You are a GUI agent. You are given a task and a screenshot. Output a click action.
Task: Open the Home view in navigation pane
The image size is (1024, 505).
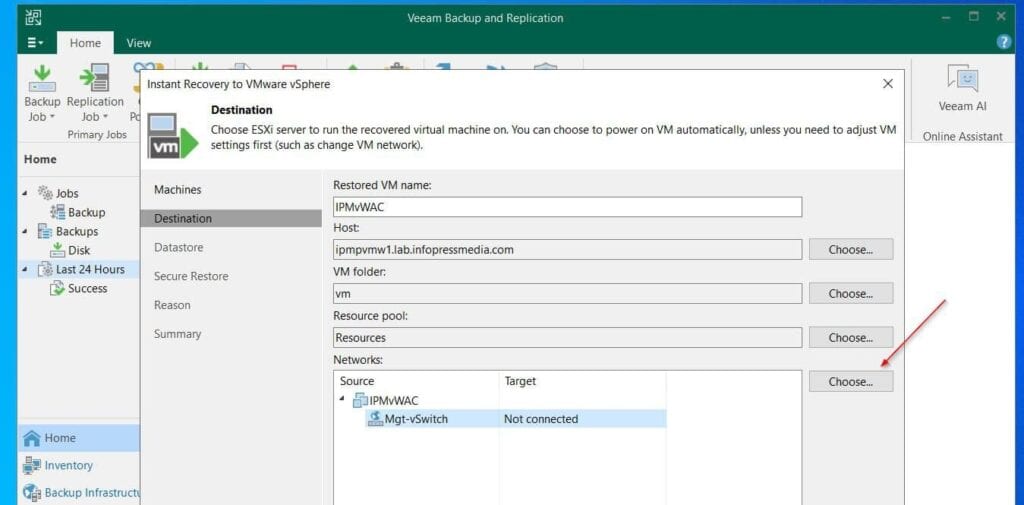[79, 438]
